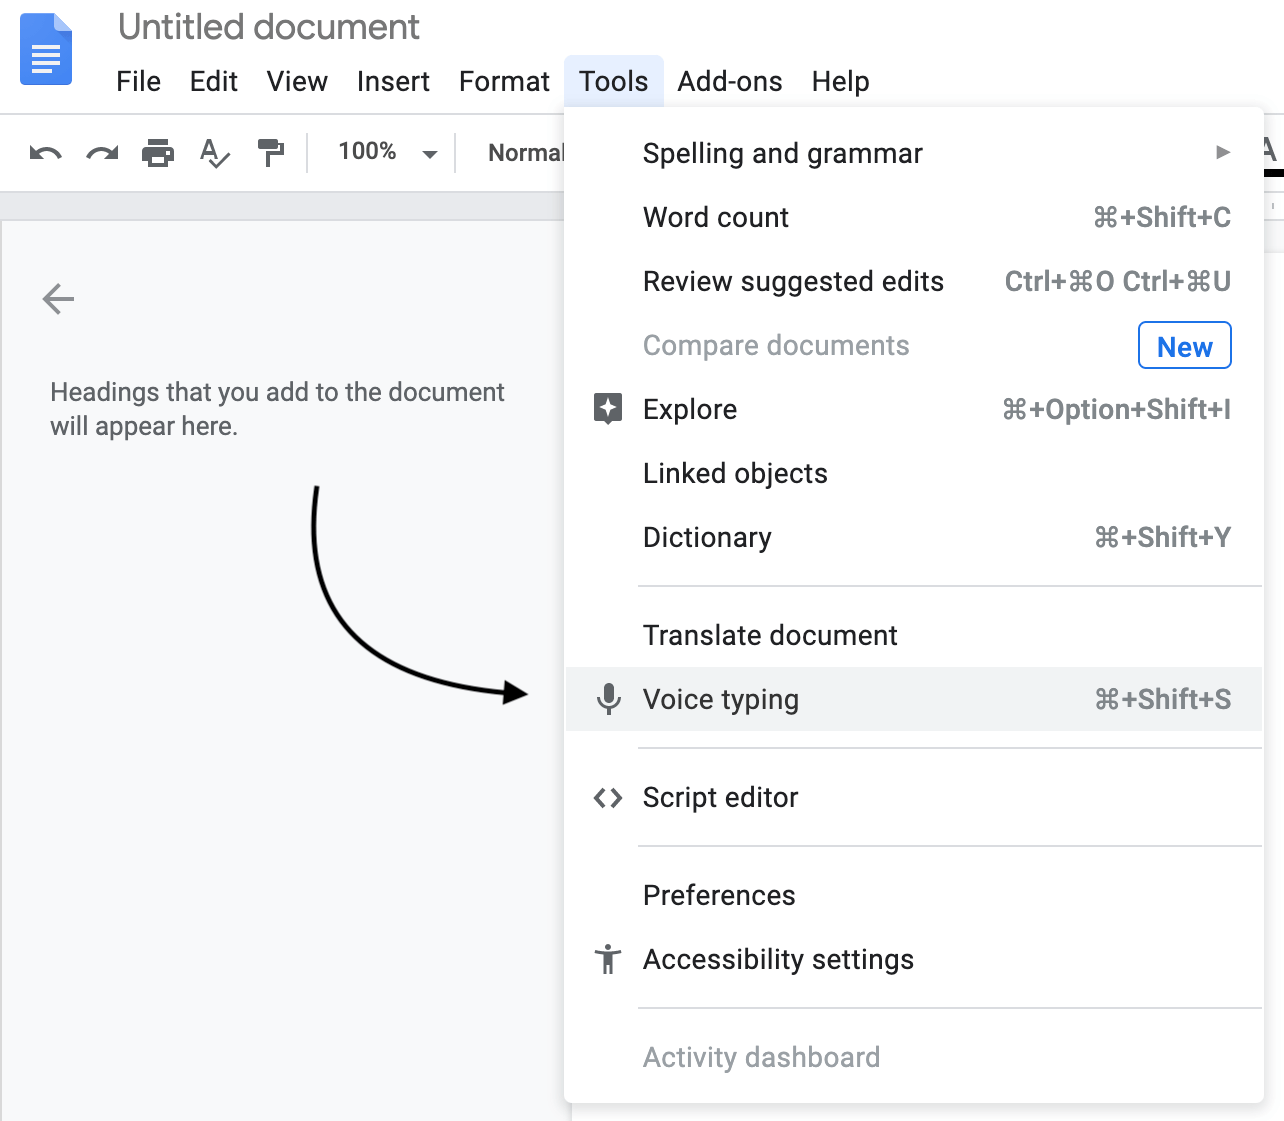Click the Redo icon
1284x1121 pixels.
pyautogui.click(x=101, y=153)
